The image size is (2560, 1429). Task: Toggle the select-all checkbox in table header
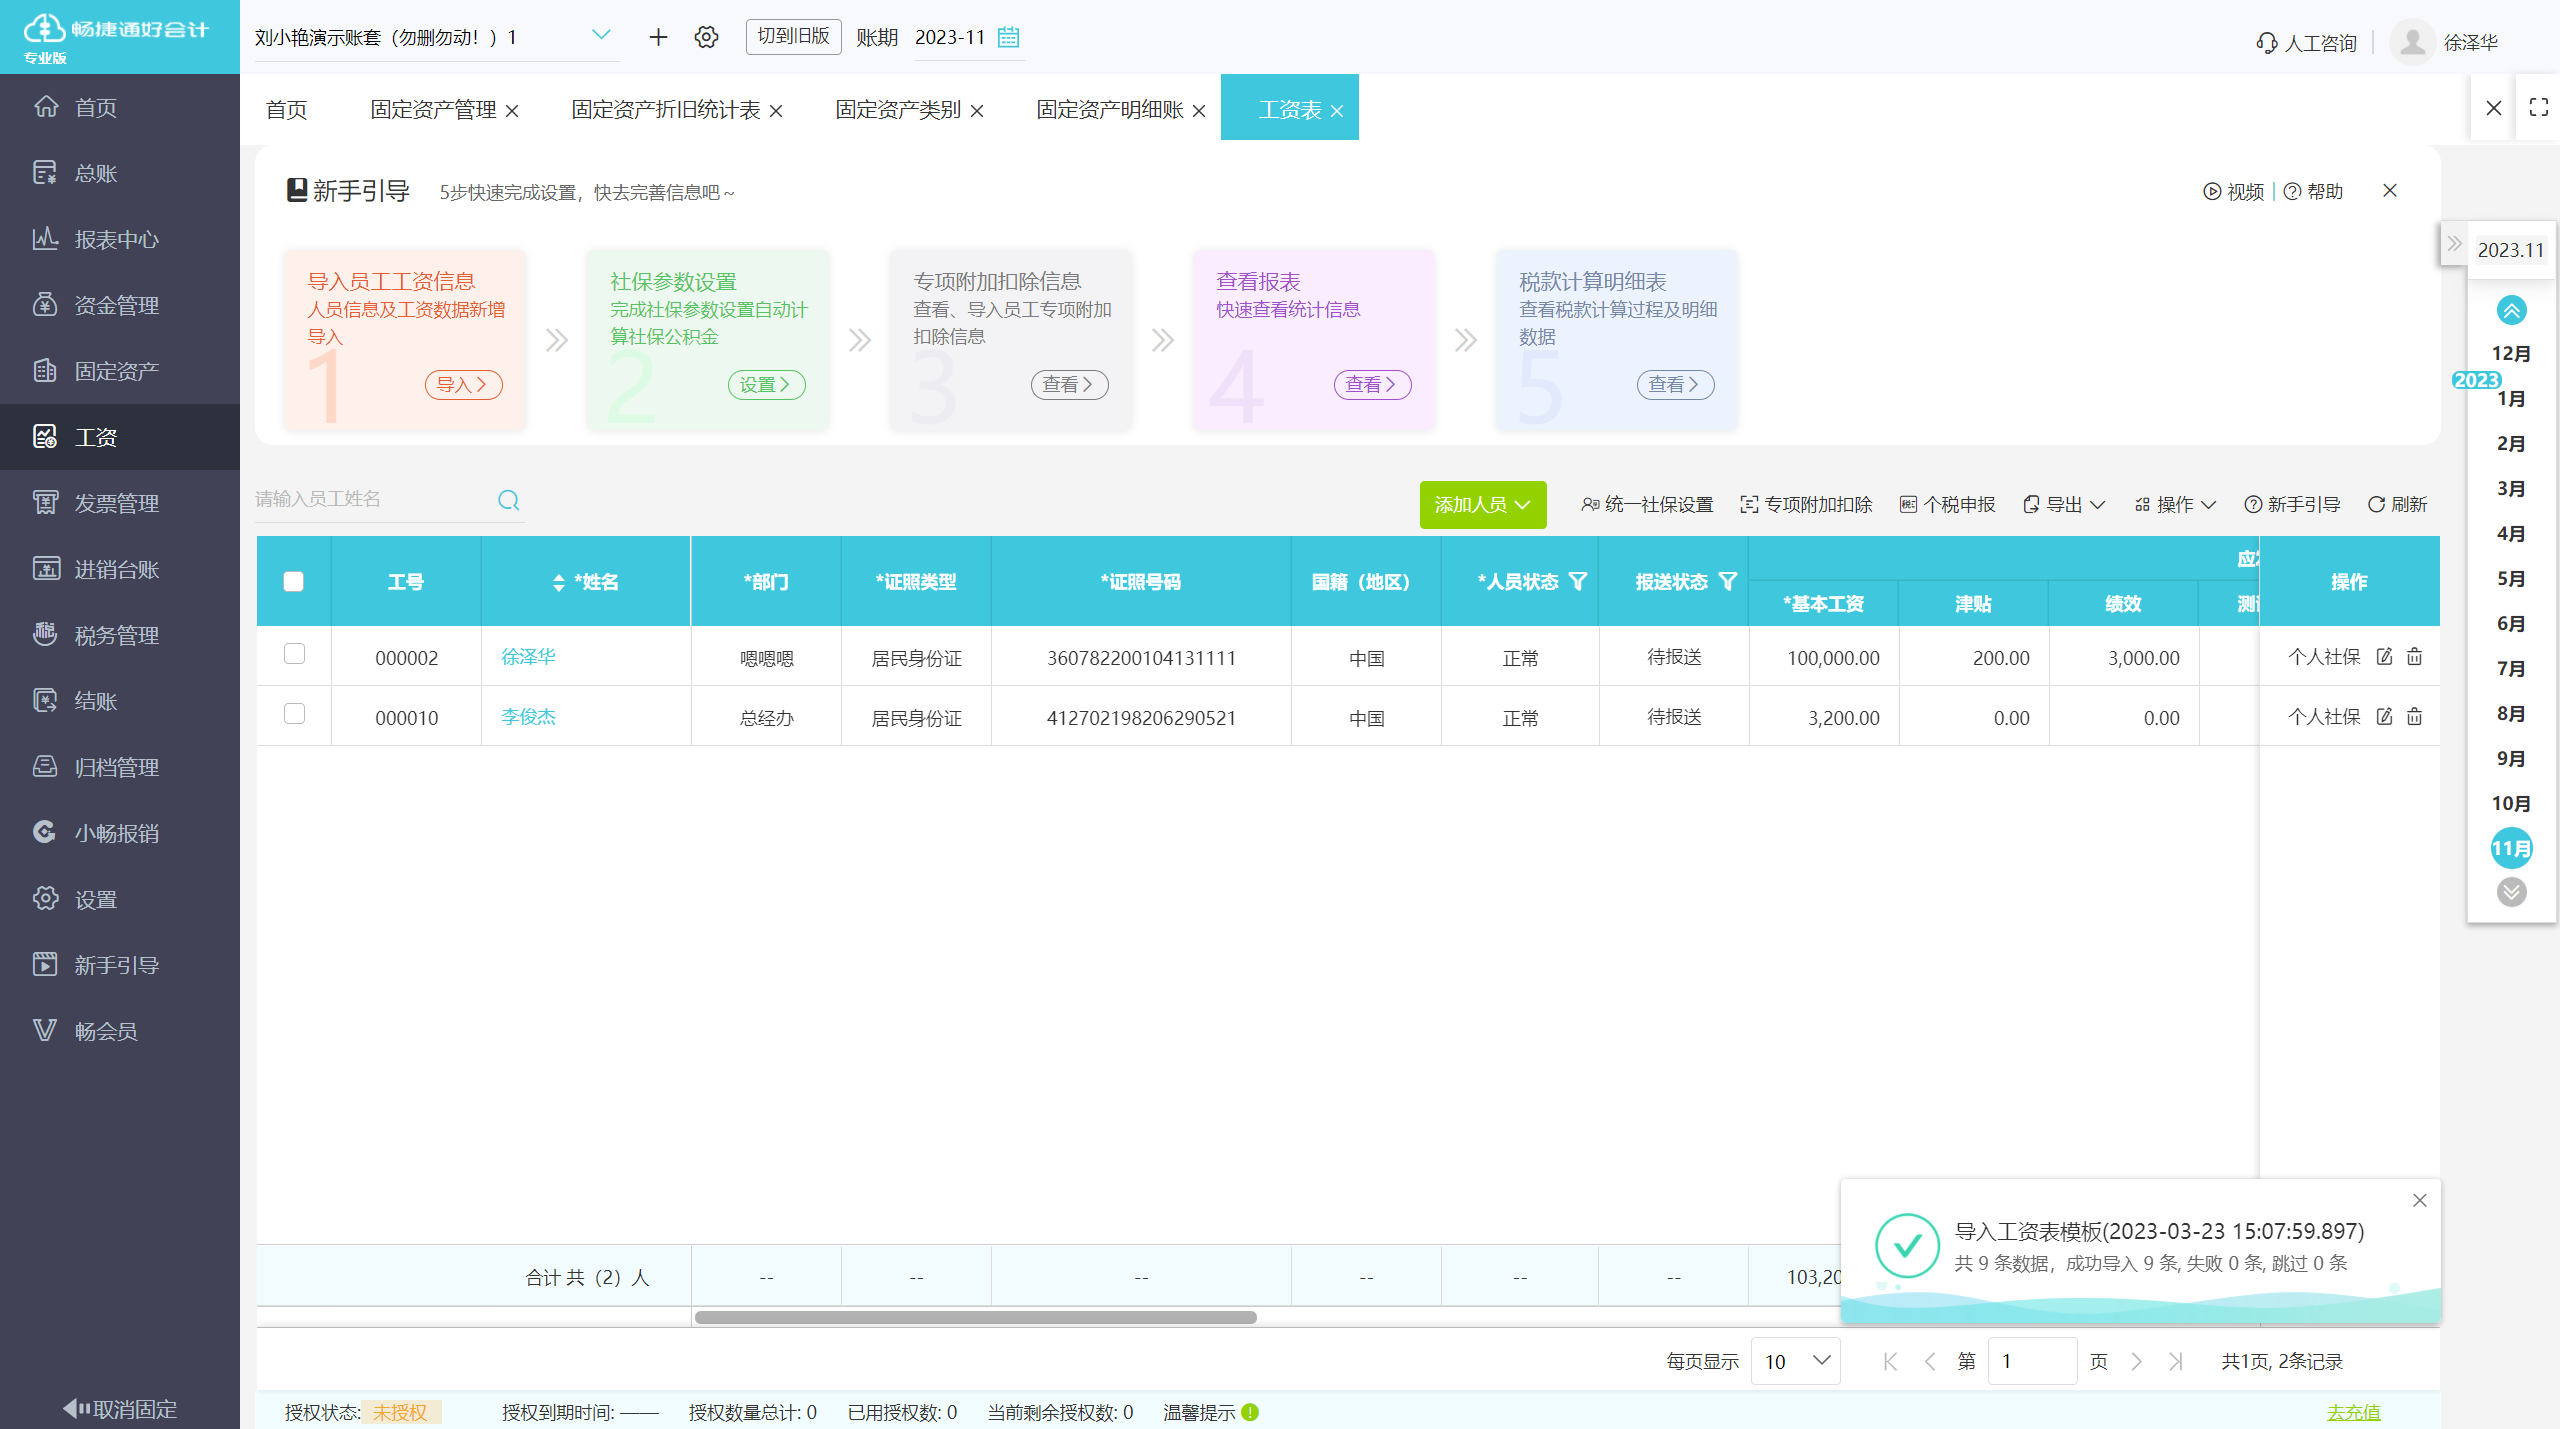tap(294, 582)
